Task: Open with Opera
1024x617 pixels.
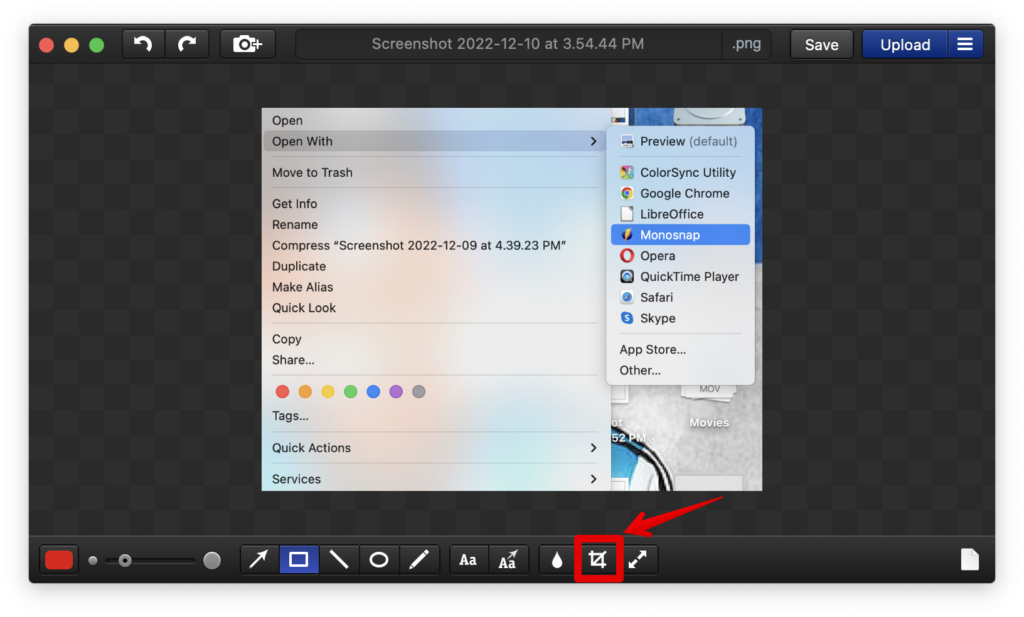Action: point(680,256)
